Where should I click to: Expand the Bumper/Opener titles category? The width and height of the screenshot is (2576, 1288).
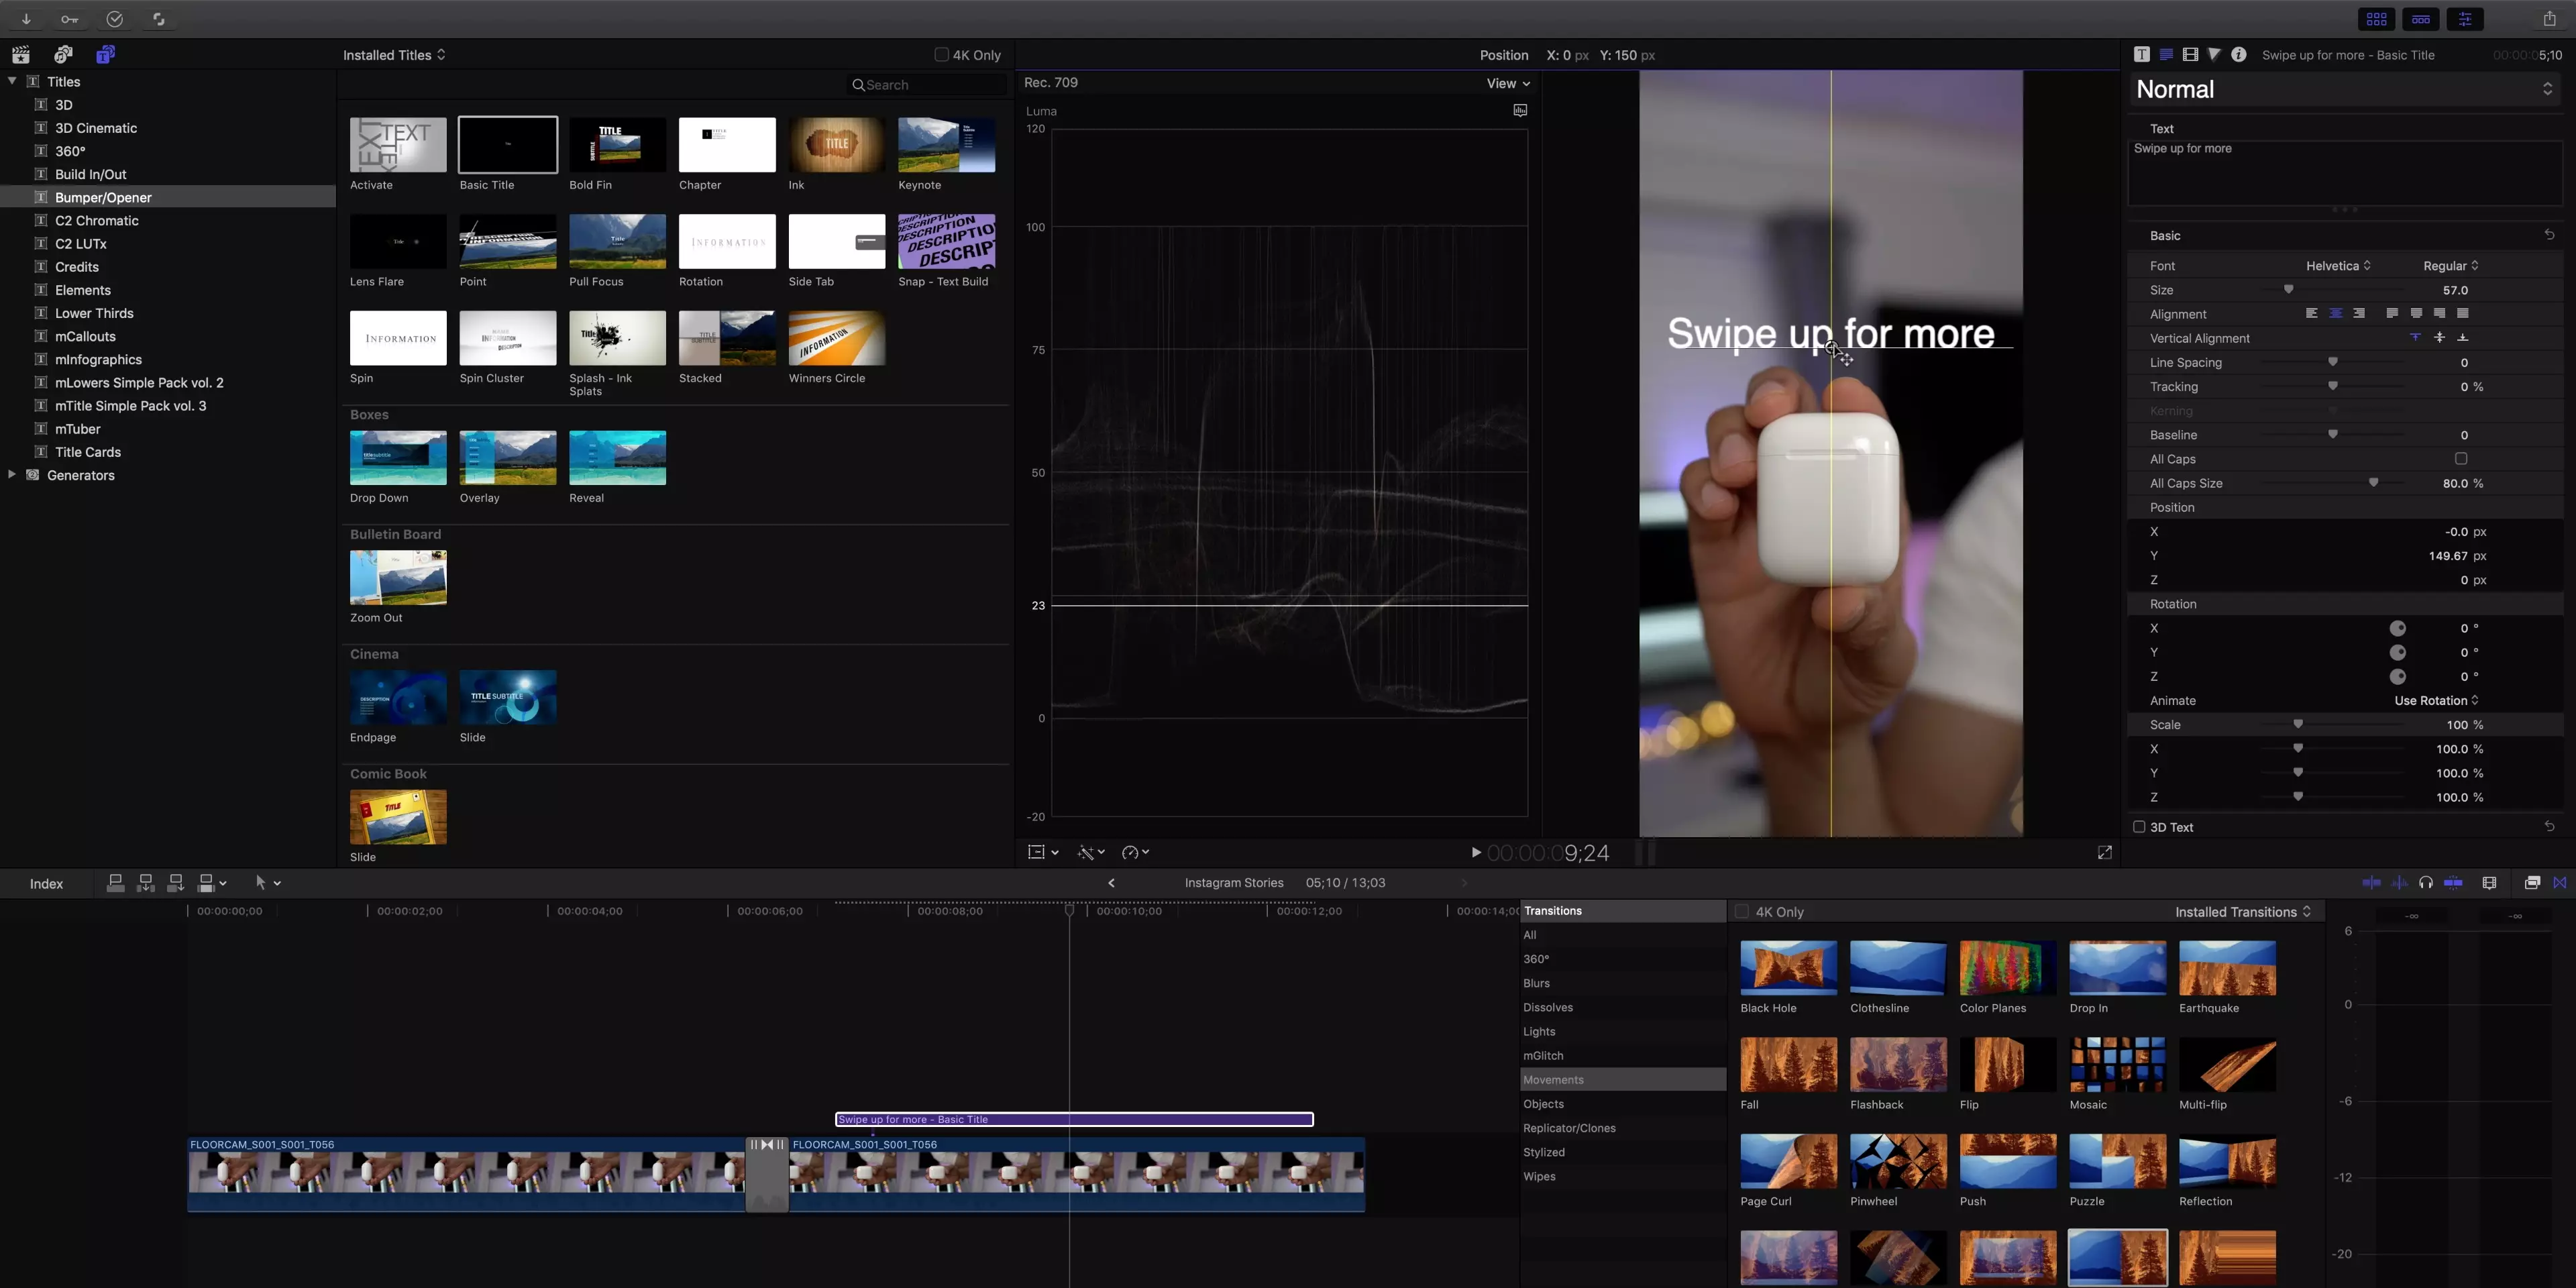point(103,197)
